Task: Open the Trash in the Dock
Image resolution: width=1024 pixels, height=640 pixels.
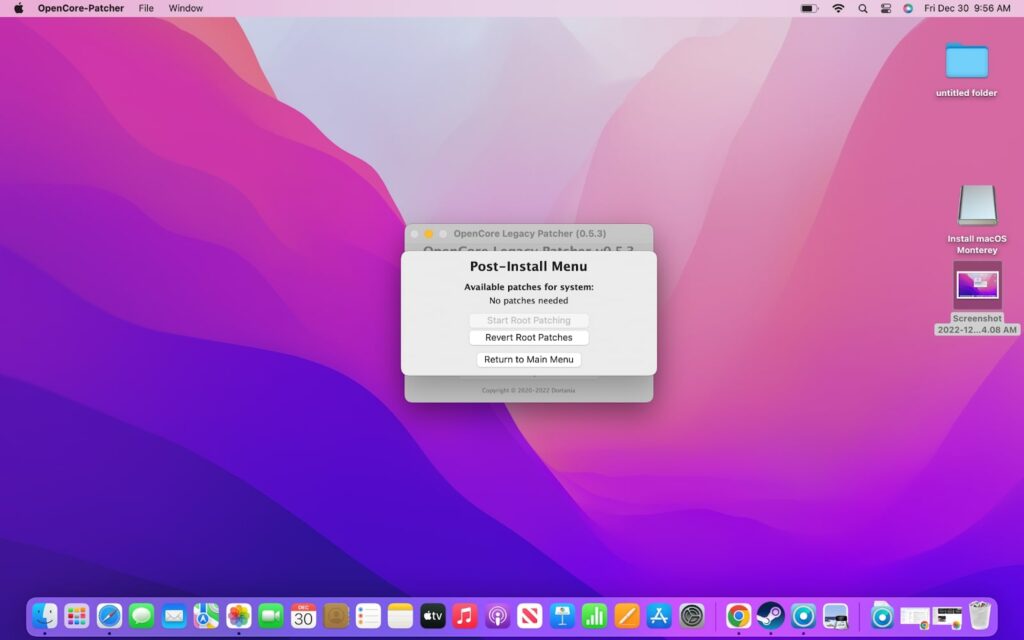Action: click(980, 616)
